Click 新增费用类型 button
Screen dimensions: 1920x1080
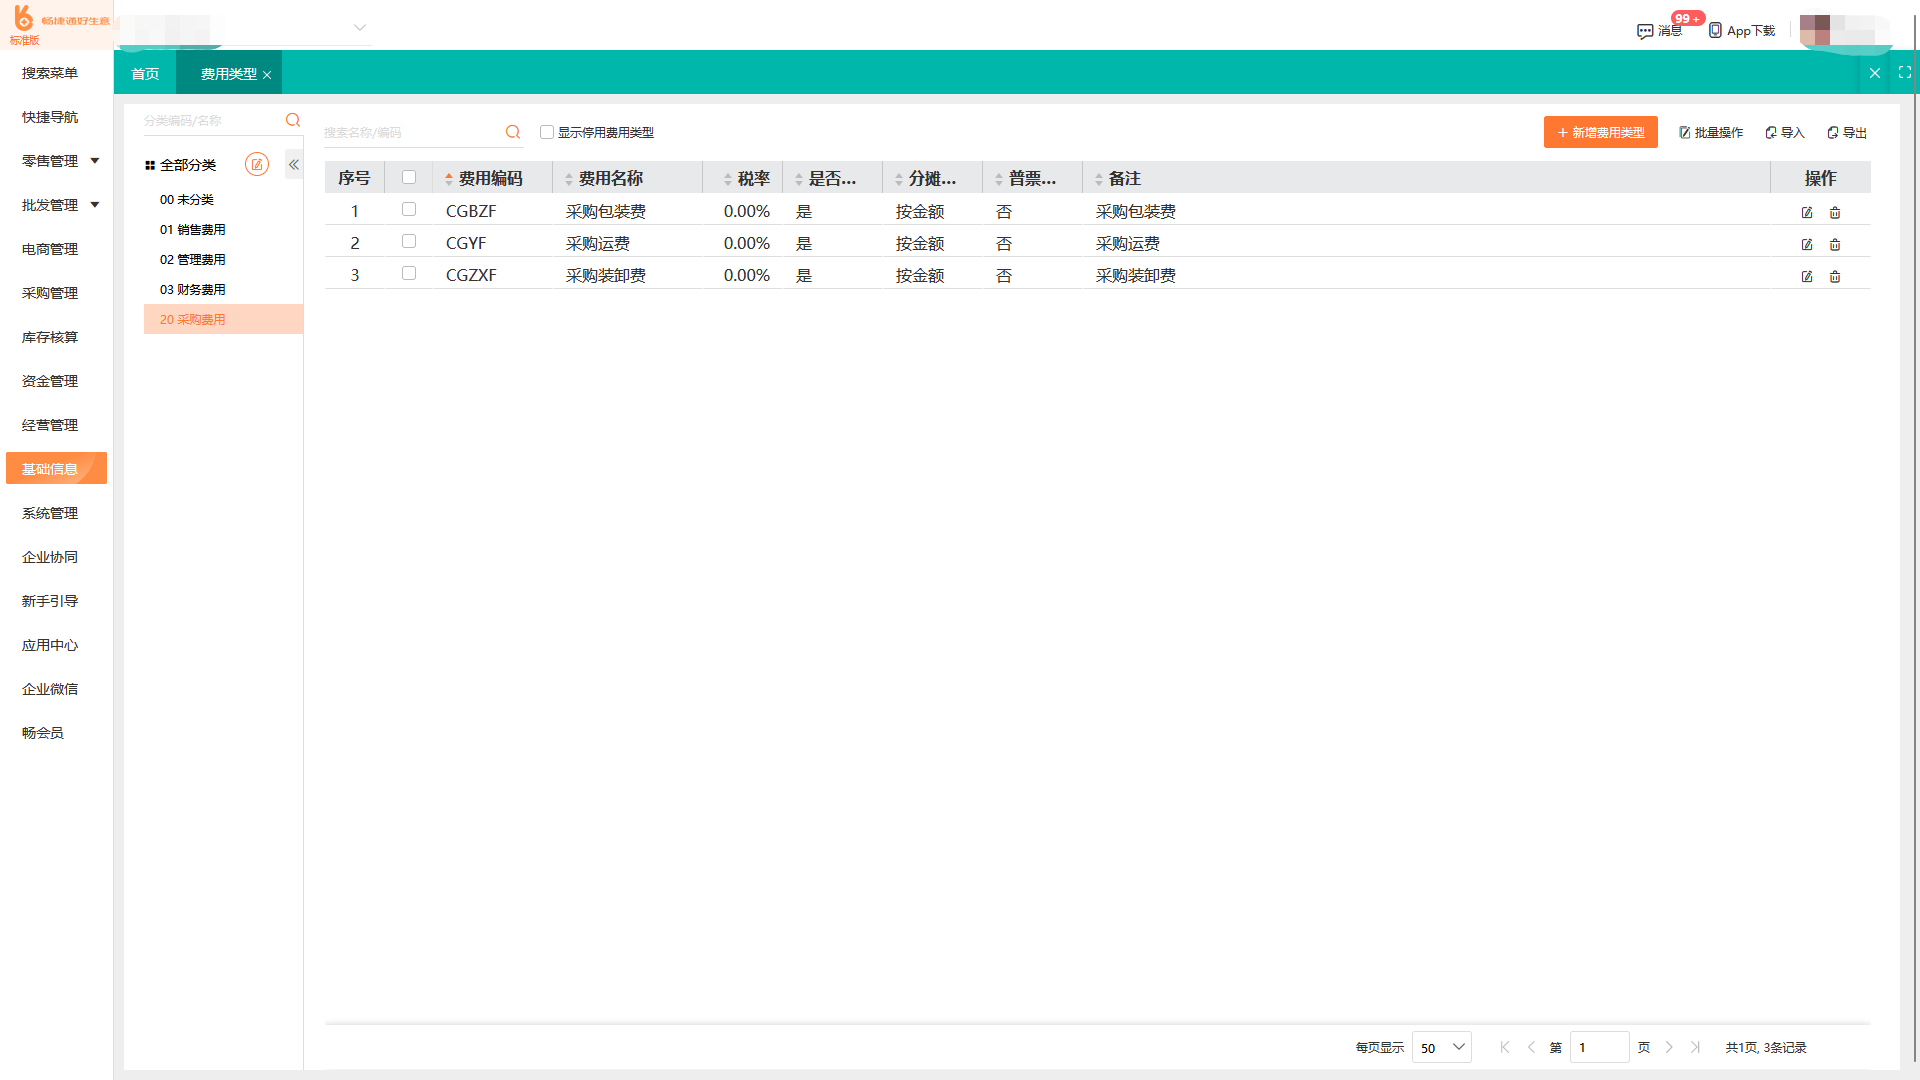[x=1600, y=132]
